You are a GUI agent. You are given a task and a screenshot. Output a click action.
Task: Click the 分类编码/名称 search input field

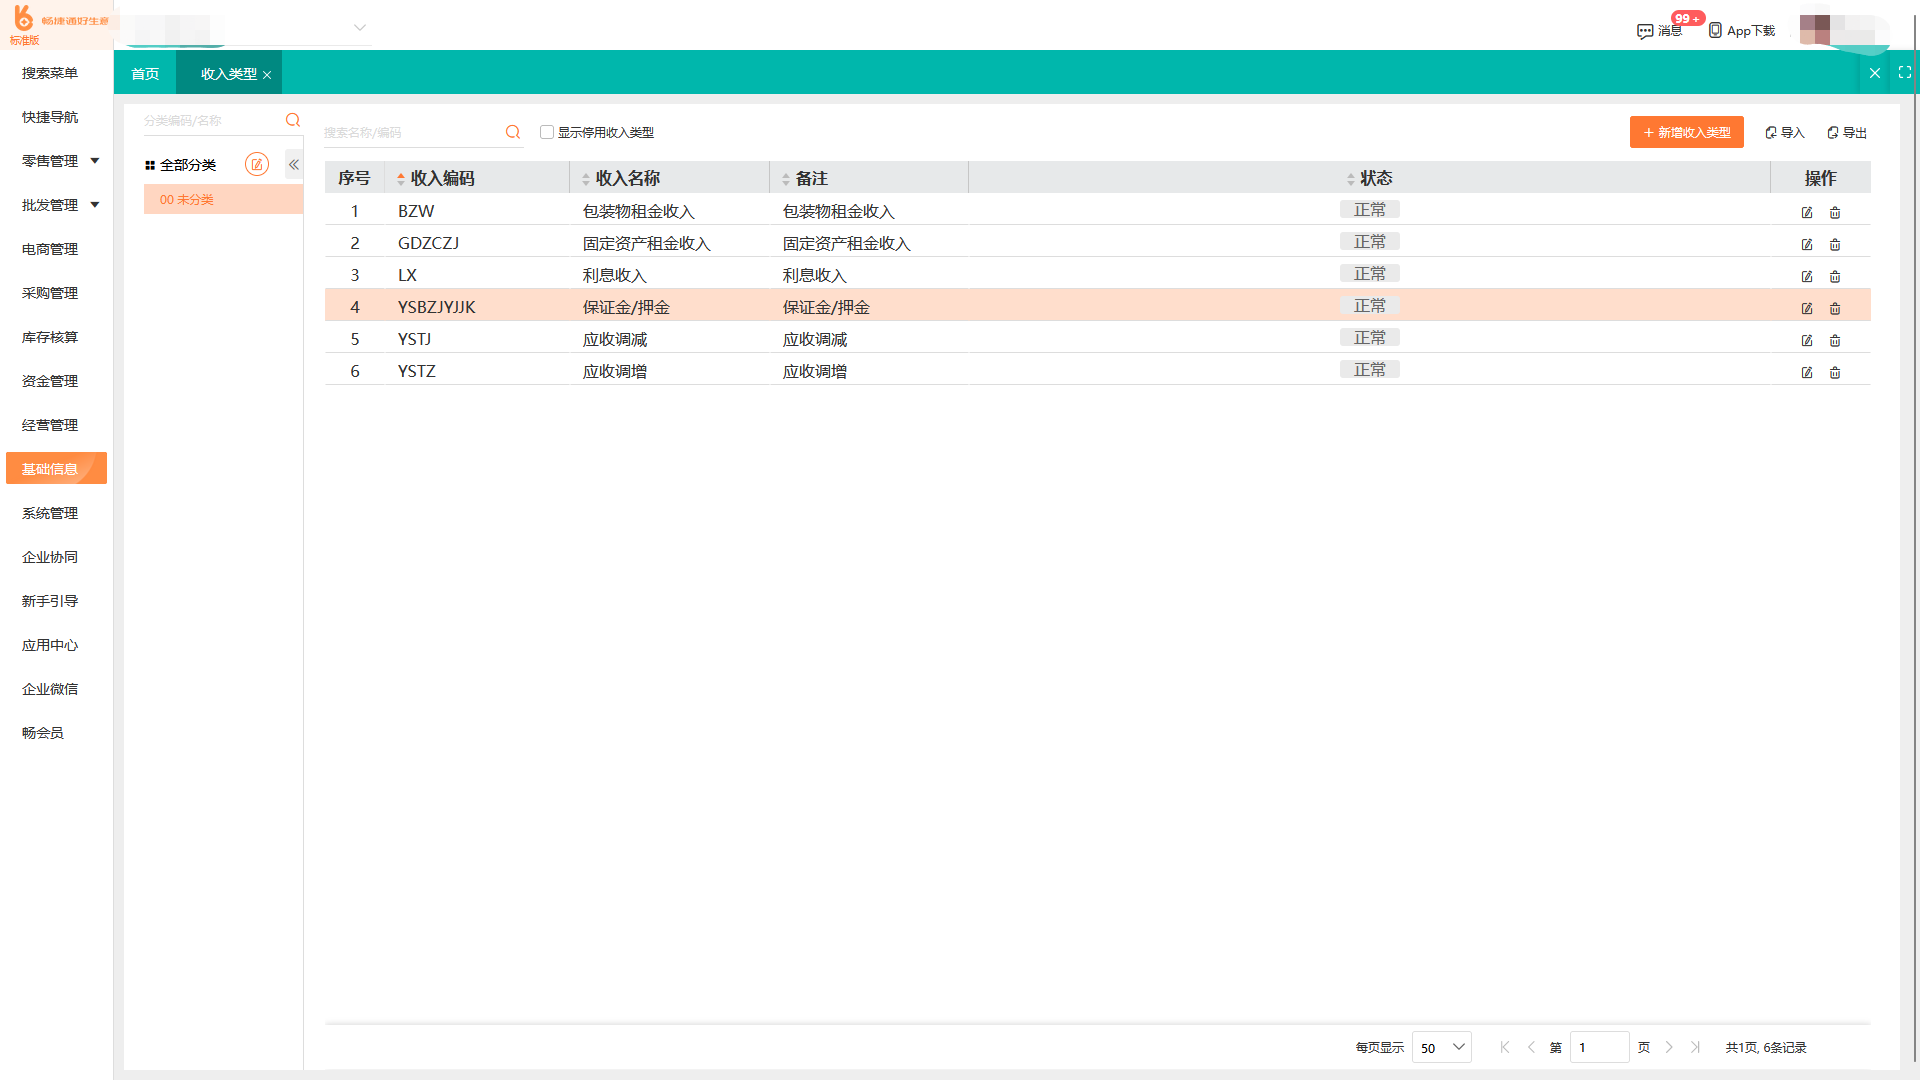[210, 120]
